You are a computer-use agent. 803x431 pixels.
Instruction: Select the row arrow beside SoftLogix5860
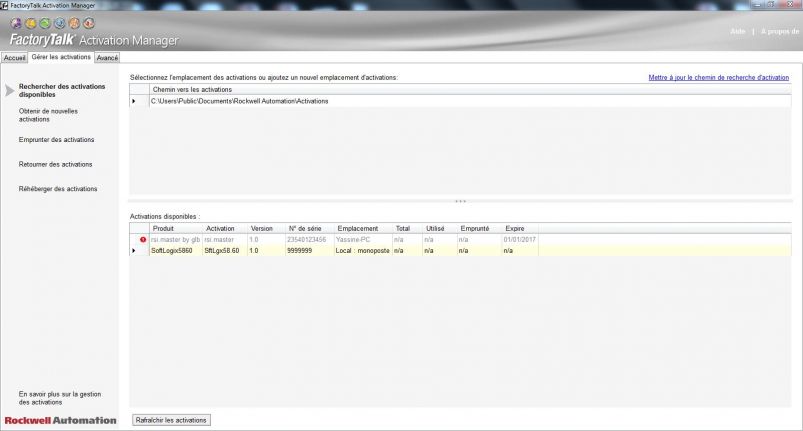tap(134, 251)
